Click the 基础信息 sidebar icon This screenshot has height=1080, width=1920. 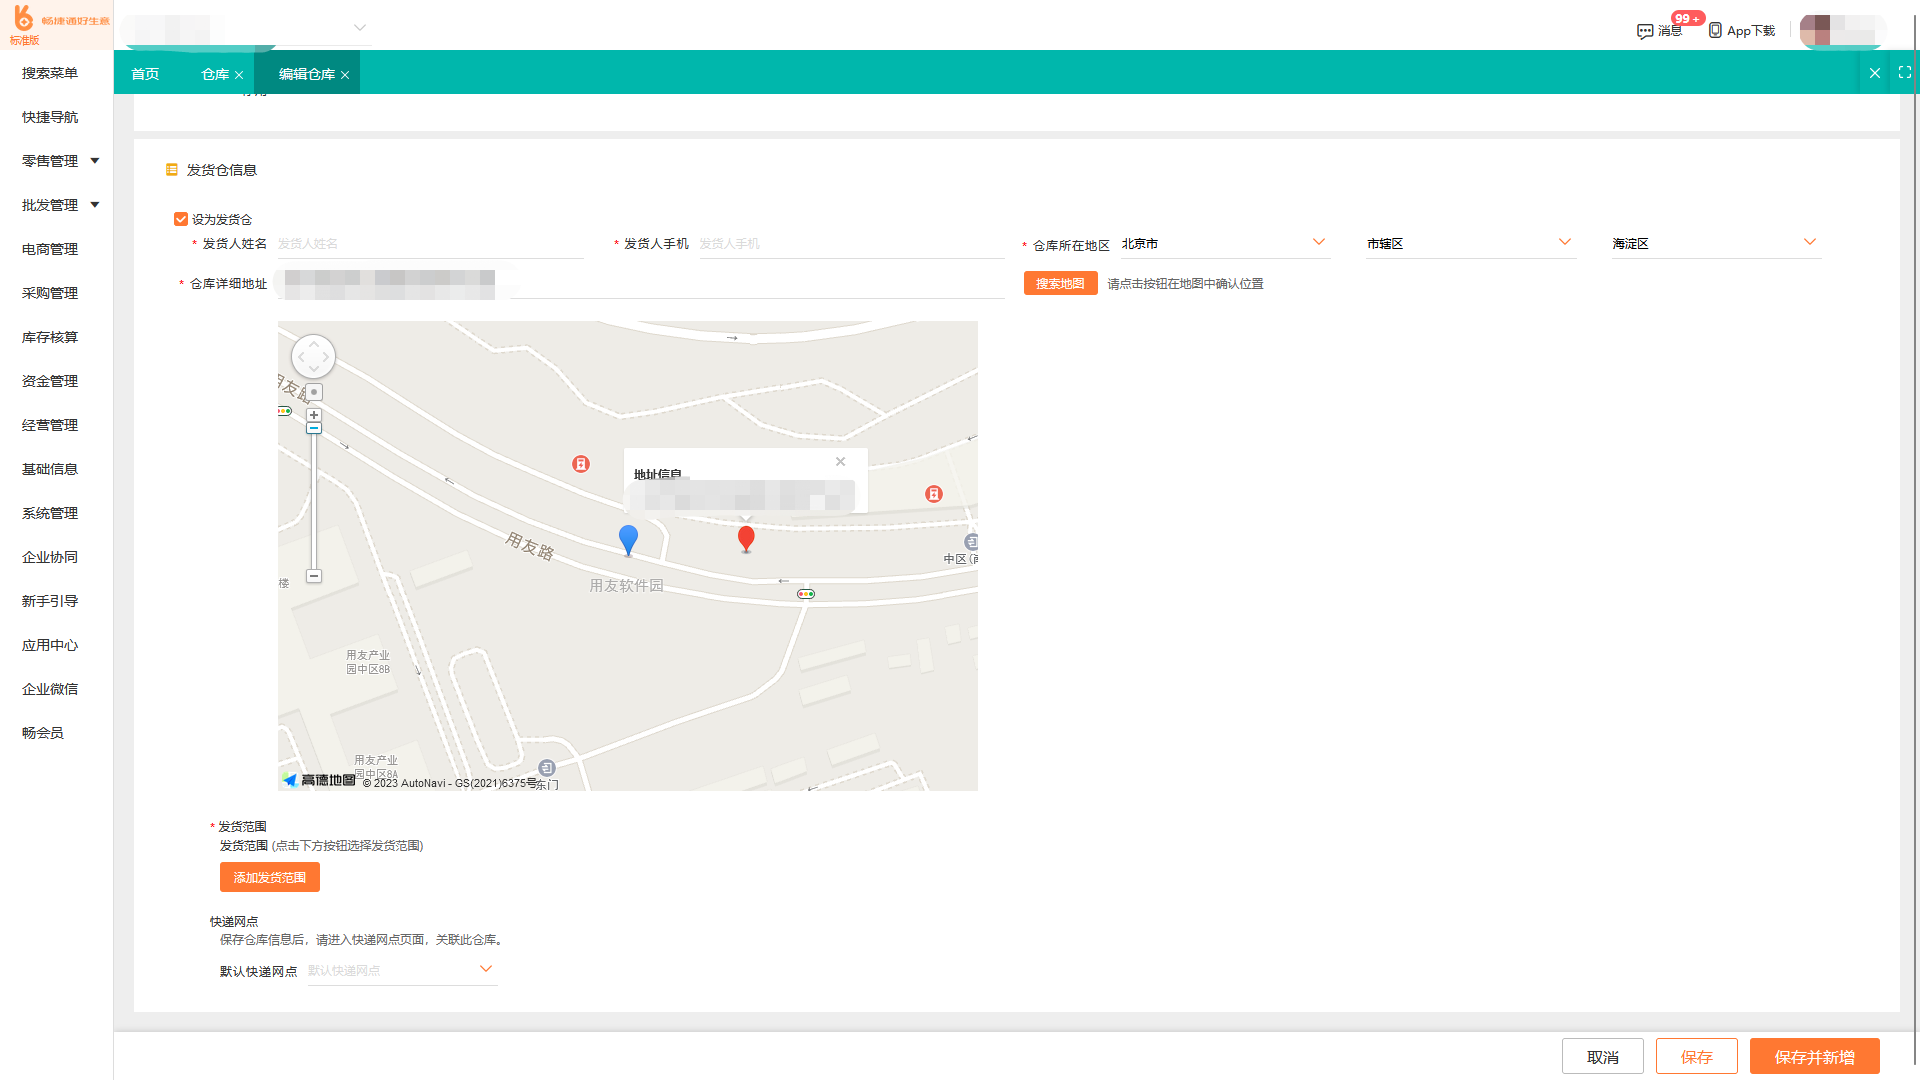[50, 469]
